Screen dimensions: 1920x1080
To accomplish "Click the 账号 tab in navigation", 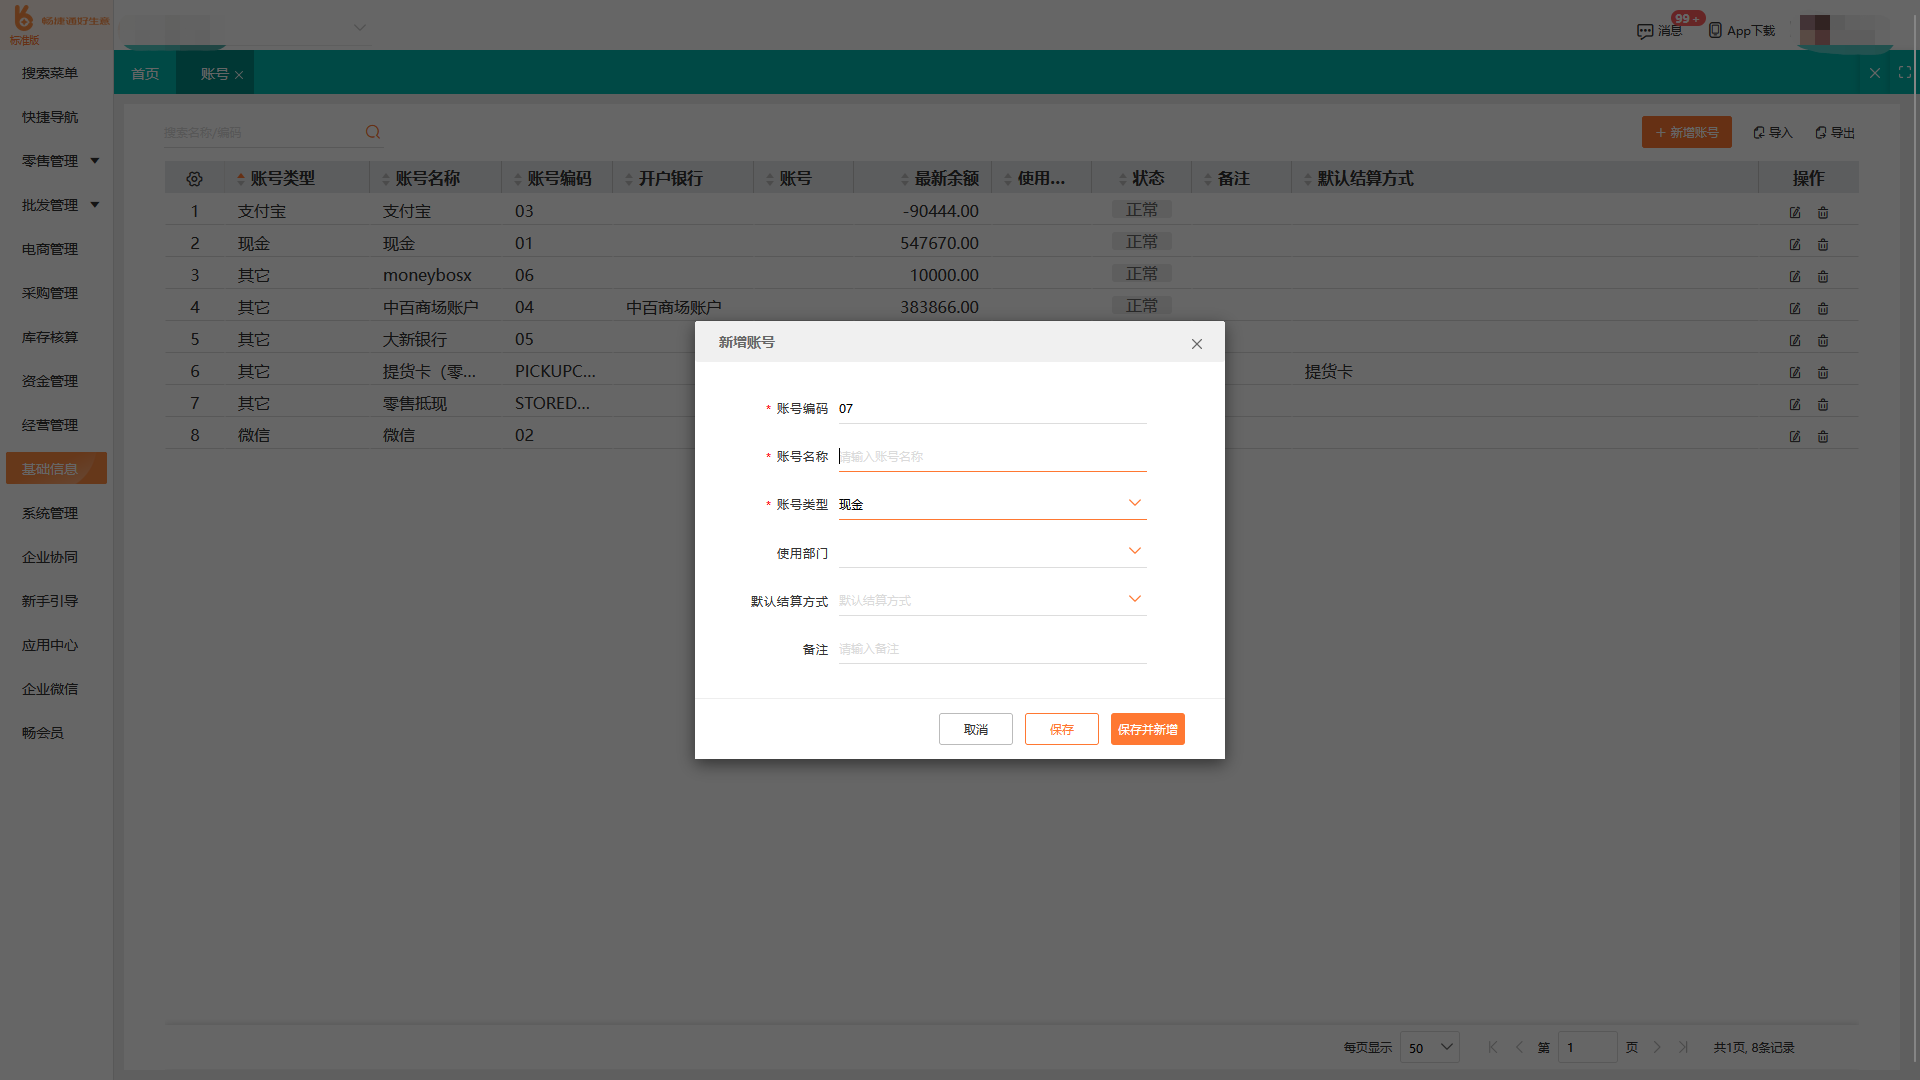I will click(x=214, y=74).
